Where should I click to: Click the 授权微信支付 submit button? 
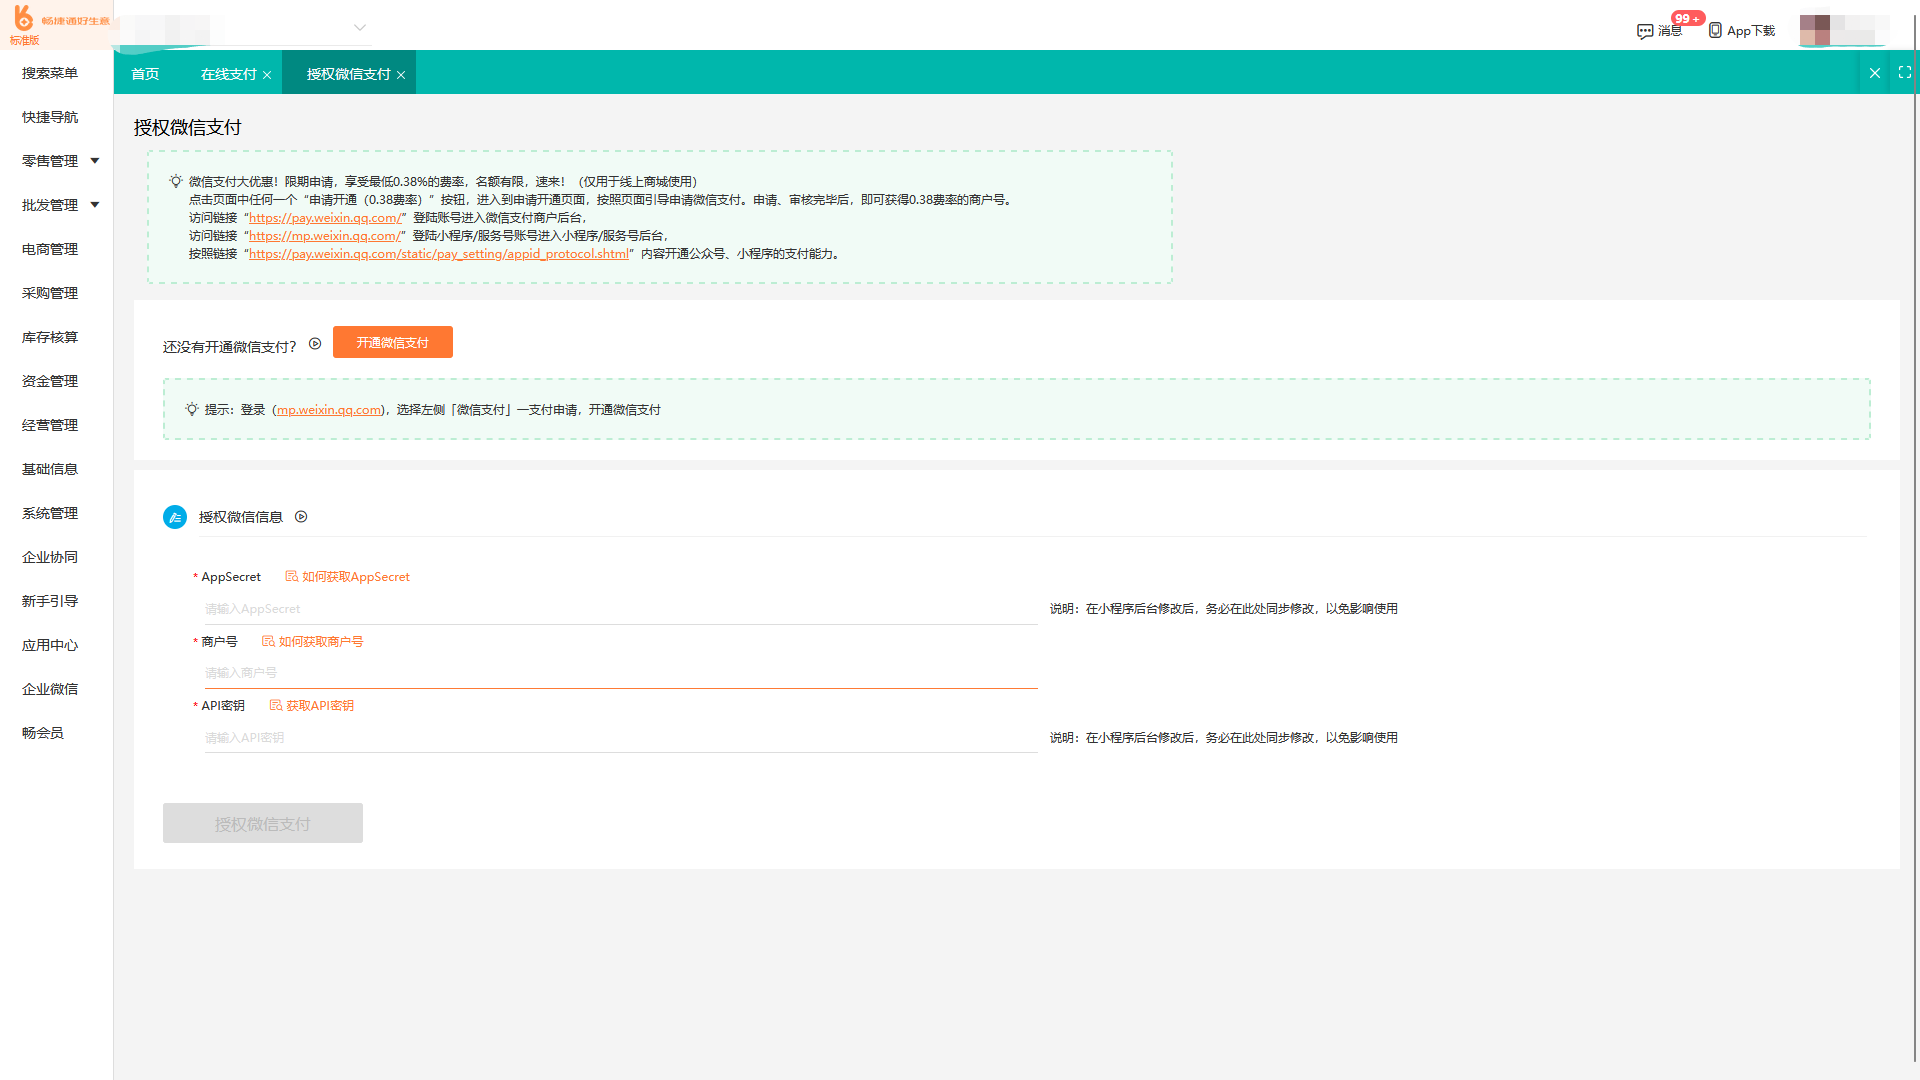click(262, 823)
